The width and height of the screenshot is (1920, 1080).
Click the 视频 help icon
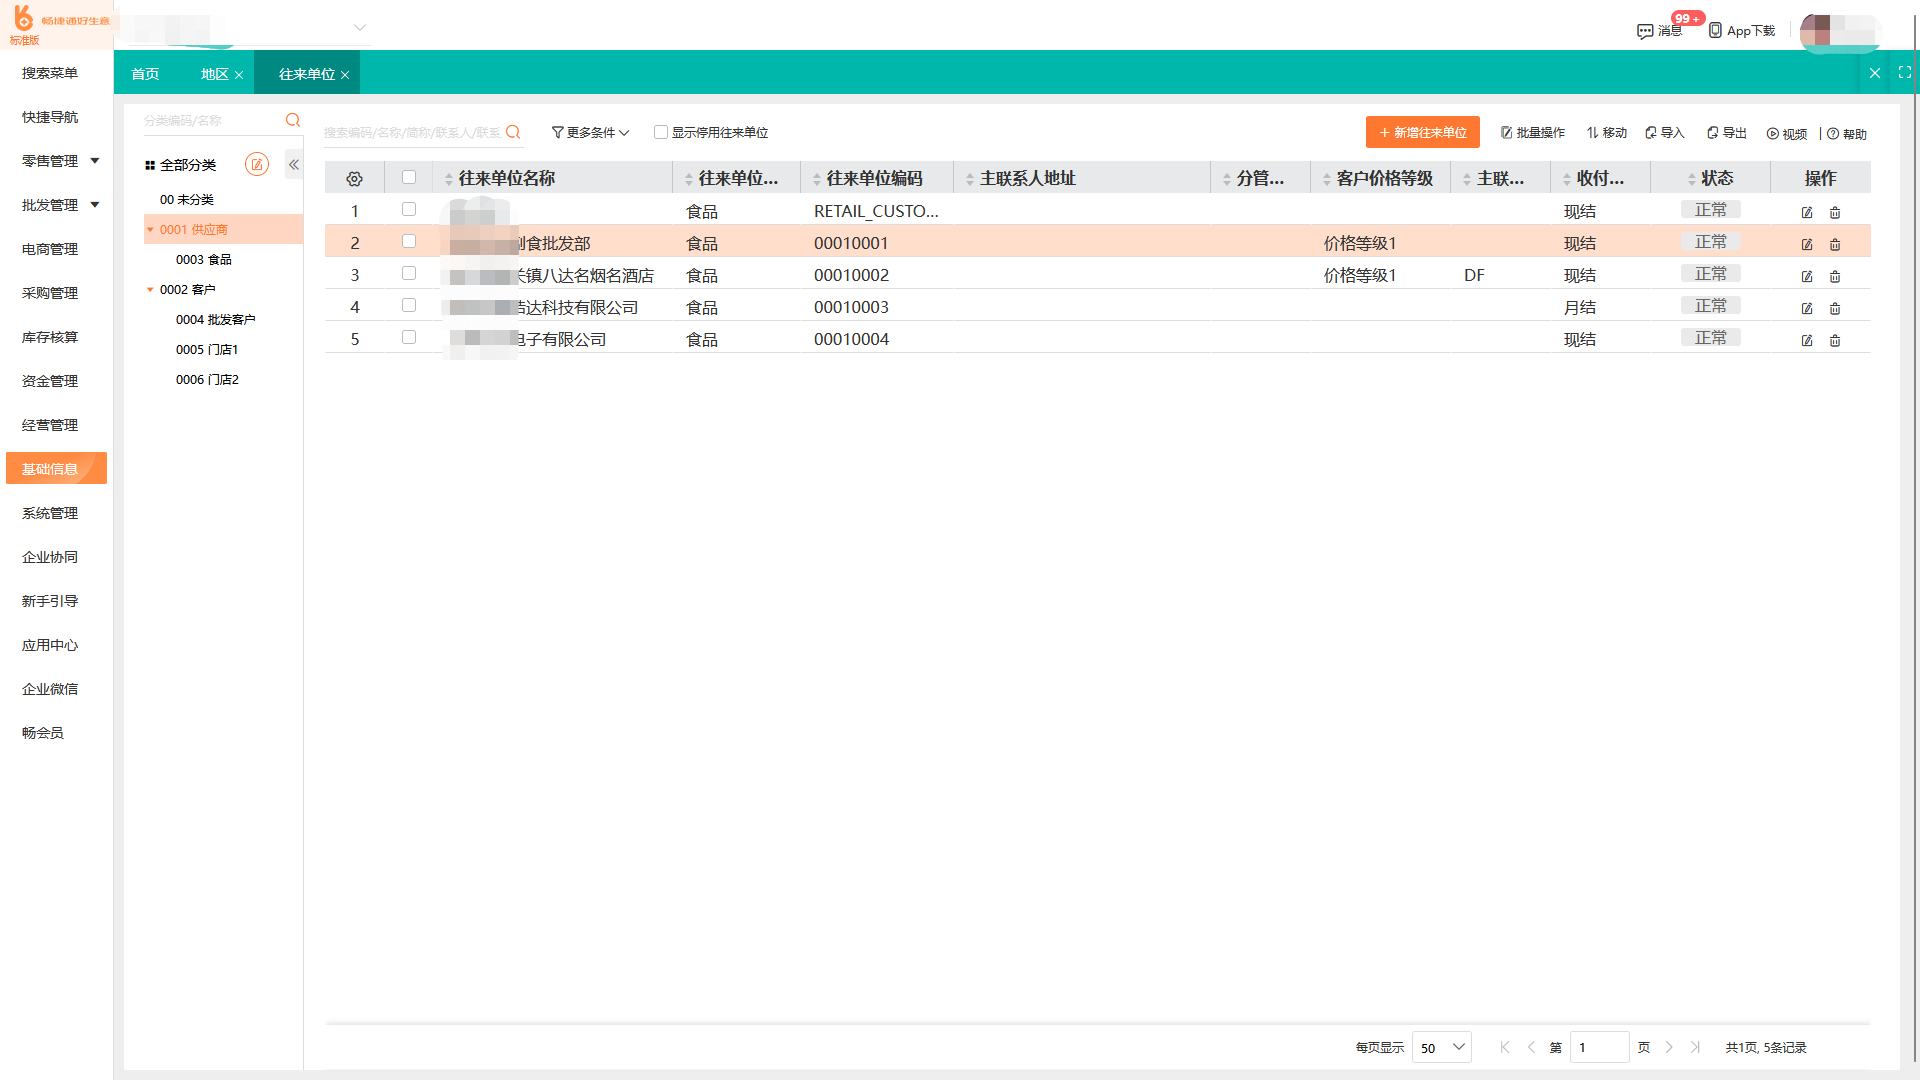point(1787,132)
